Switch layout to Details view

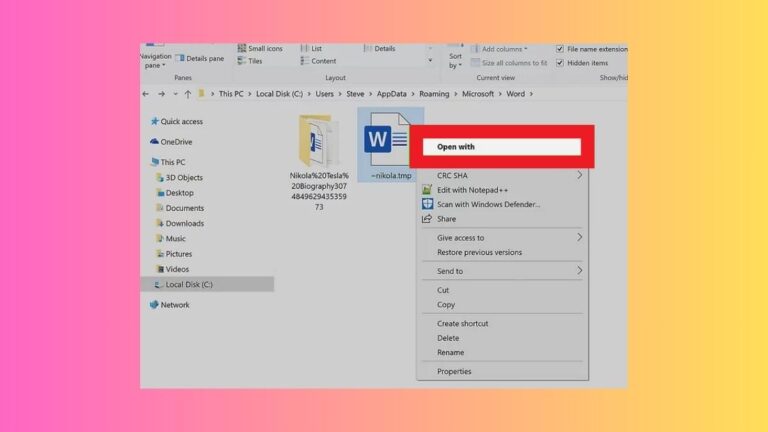tap(380, 48)
